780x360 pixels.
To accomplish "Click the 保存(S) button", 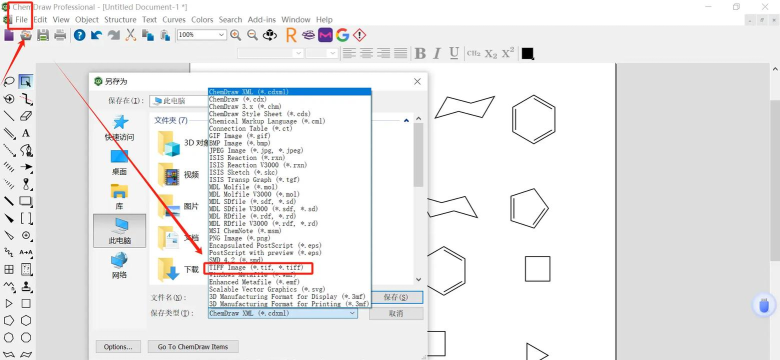I will click(396, 297).
